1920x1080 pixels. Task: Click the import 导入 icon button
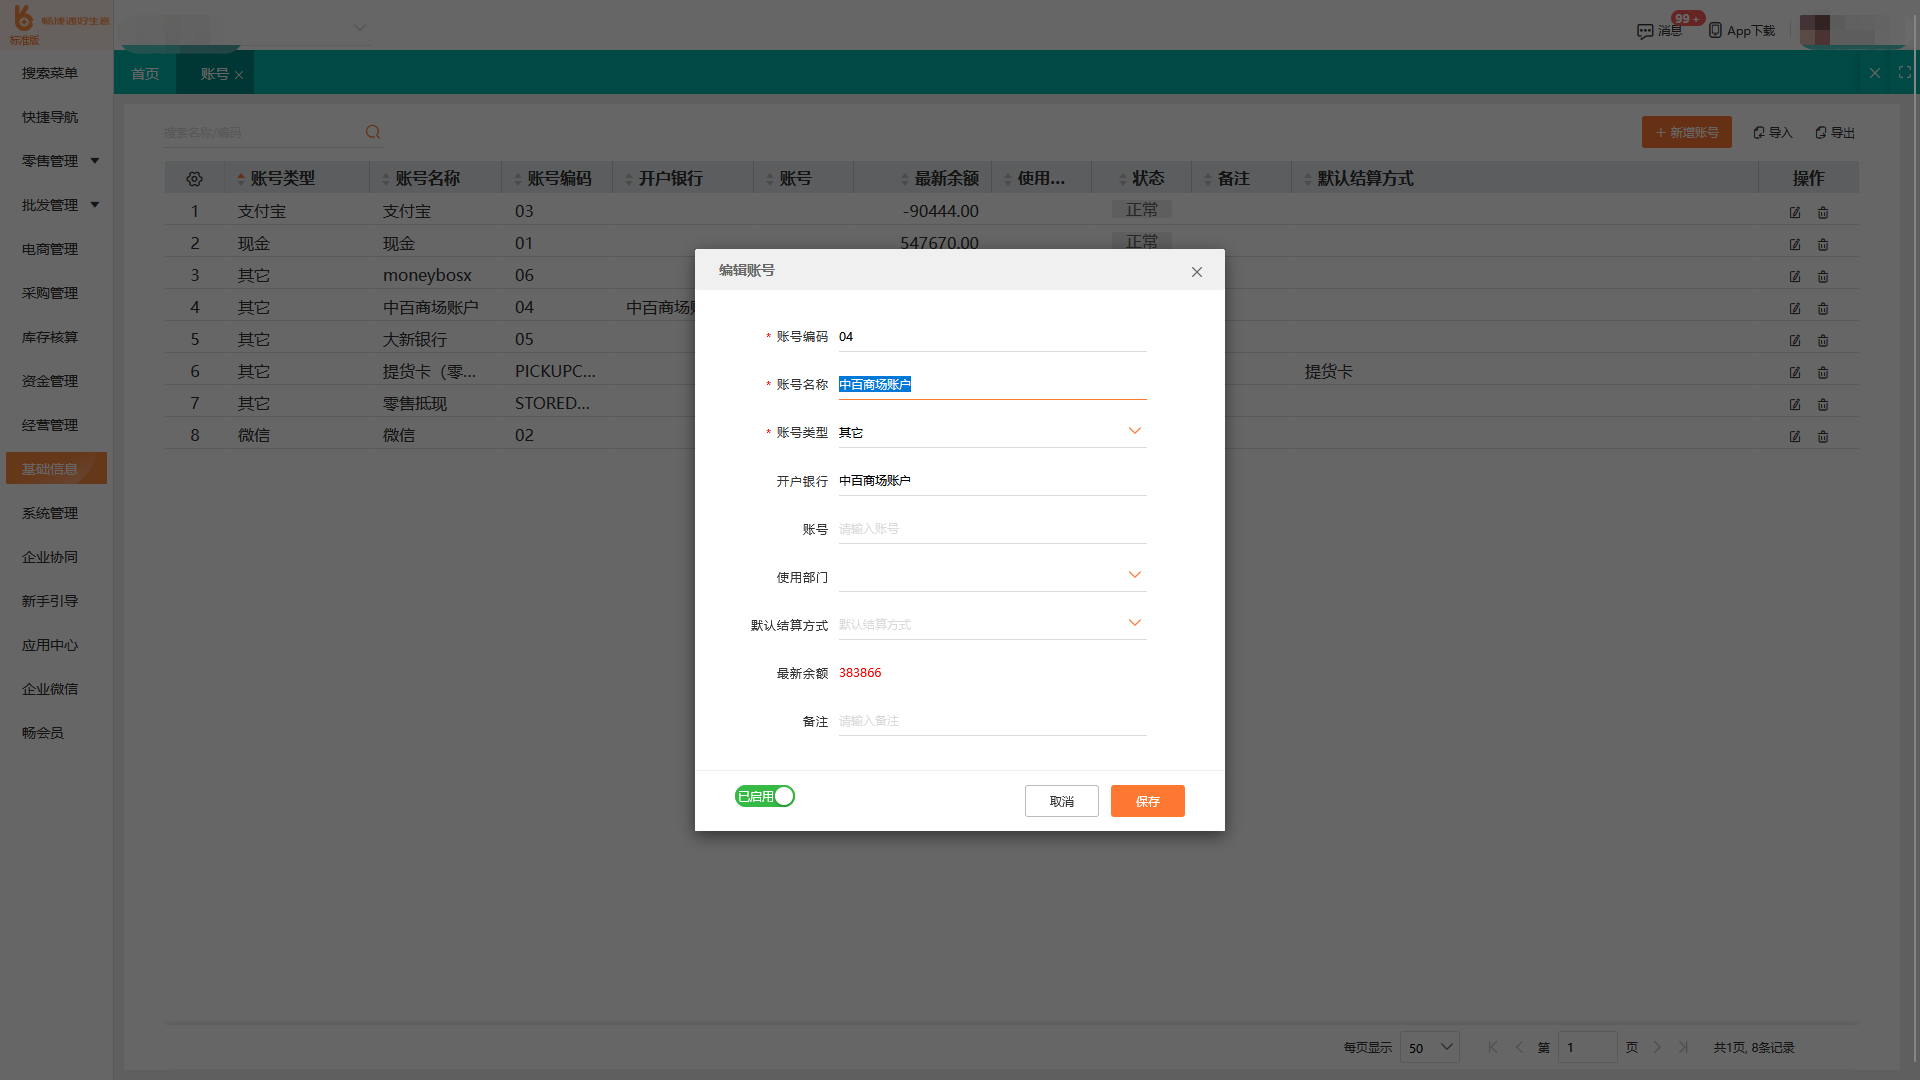click(x=1774, y=132)
